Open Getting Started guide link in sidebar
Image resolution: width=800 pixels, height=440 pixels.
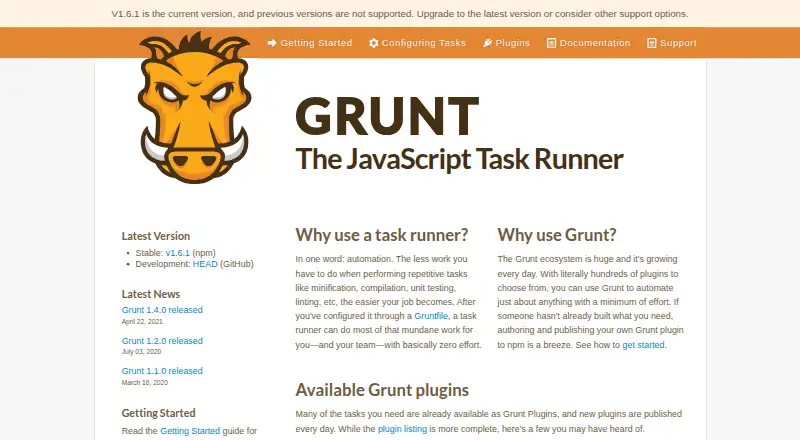tap(190, 431)
